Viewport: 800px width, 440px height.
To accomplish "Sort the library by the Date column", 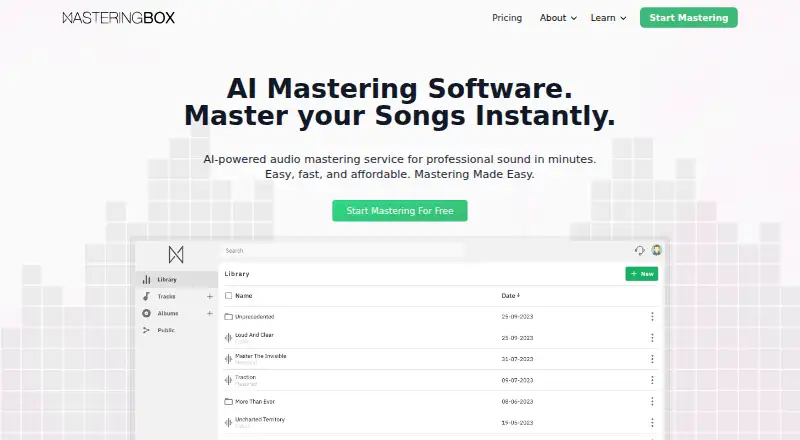I will 510,296.
